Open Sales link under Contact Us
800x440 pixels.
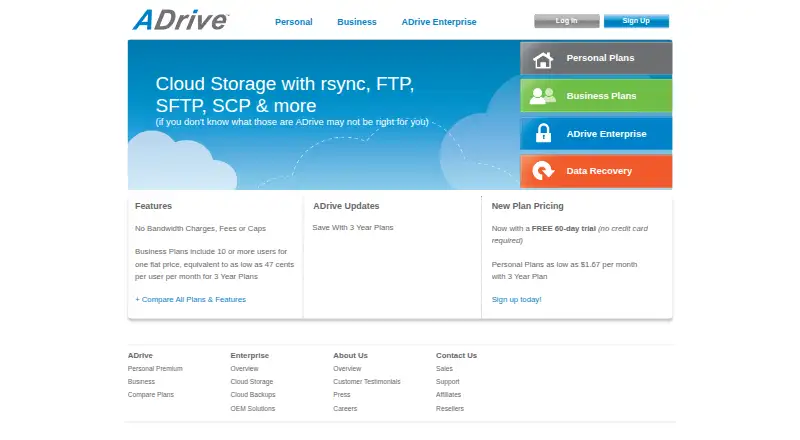[444, 369]
